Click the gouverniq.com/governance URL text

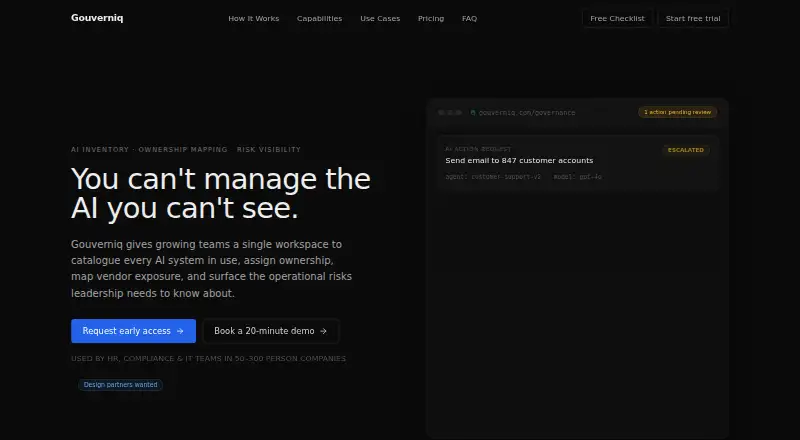(527, 112)
